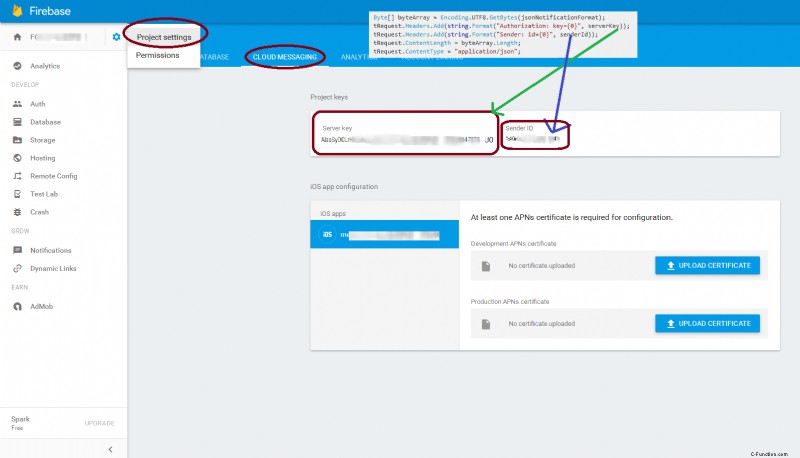
Task: Open Notifications in sidebar
Action: tap(50, 250)
